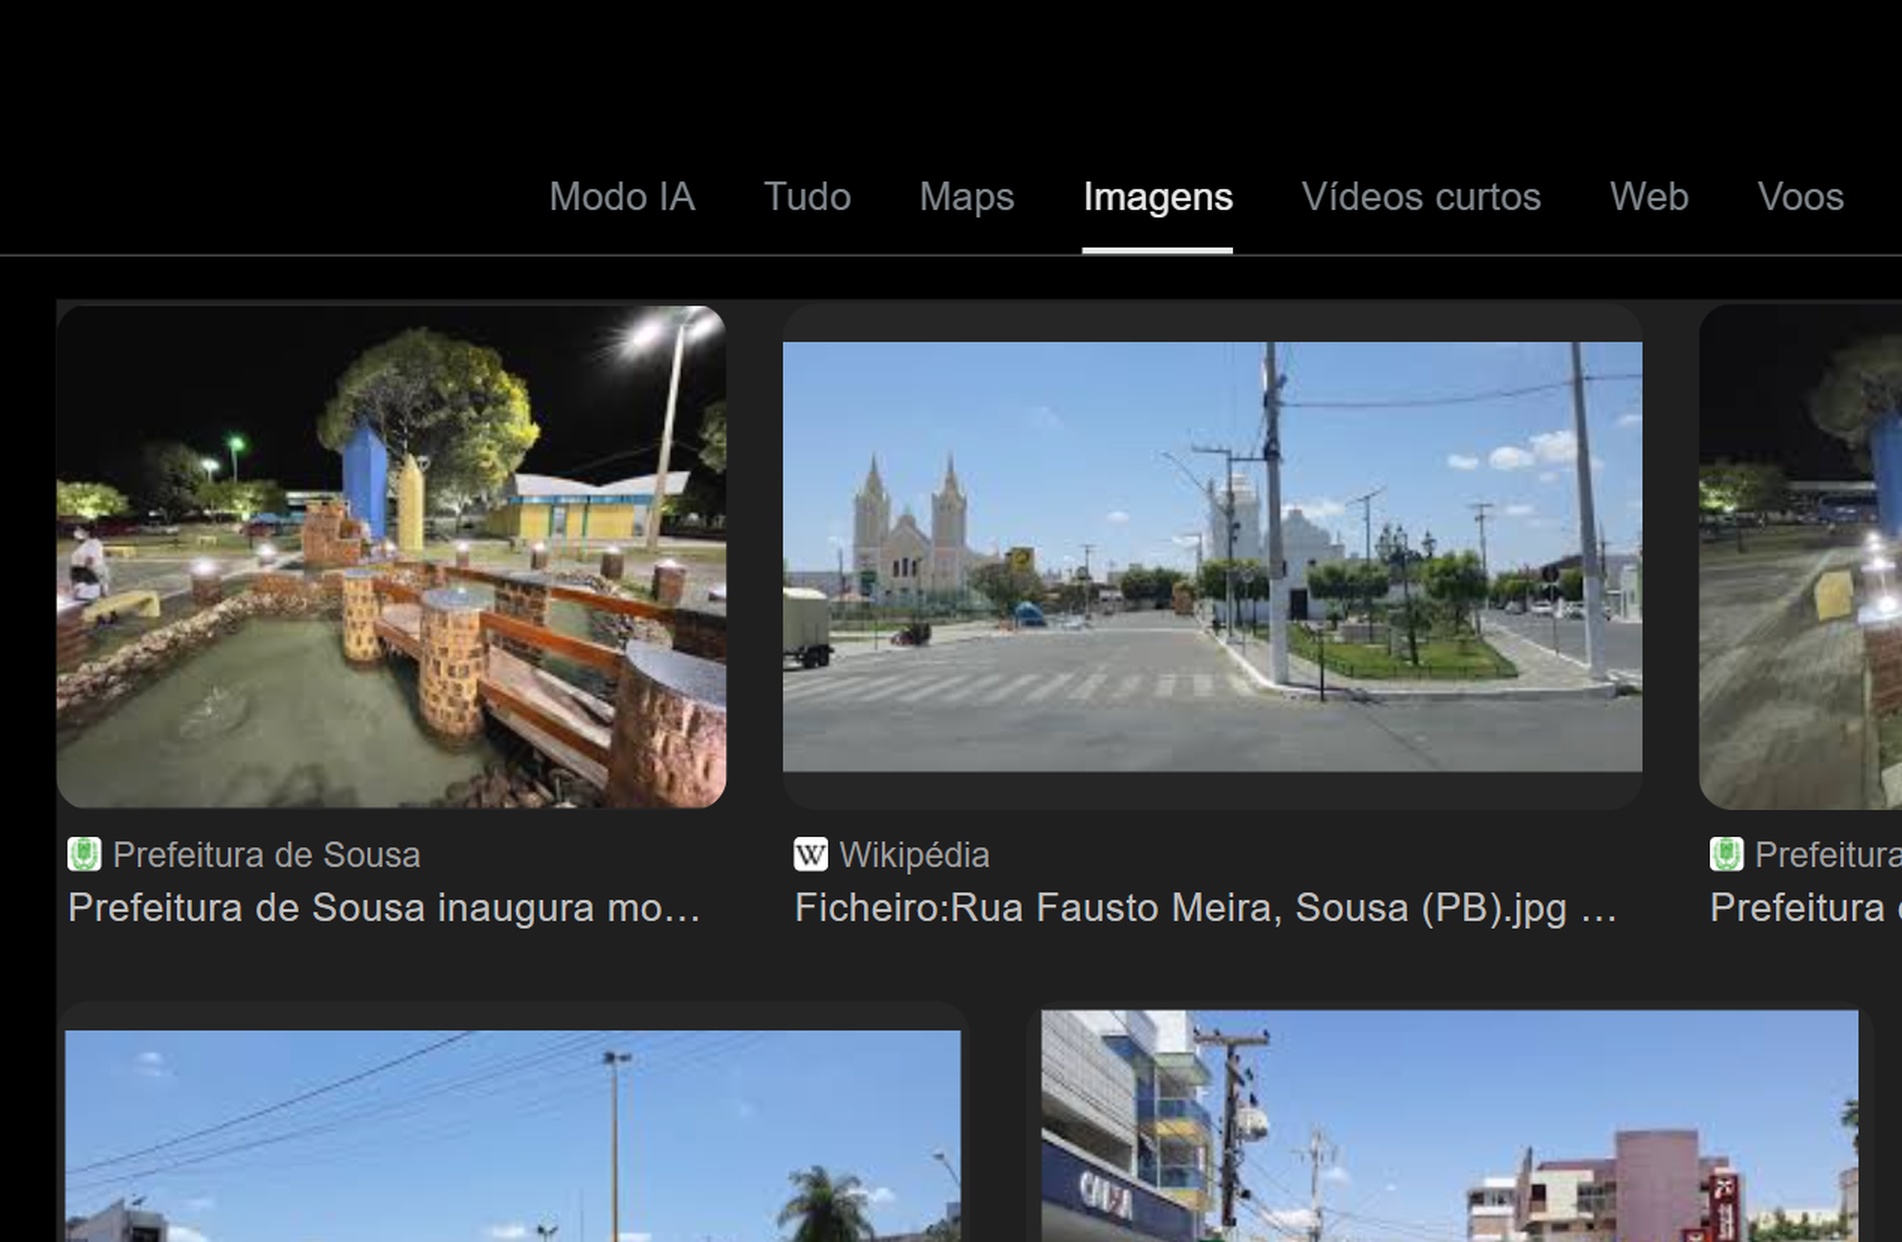Open the Rua Fausto Meira church street photo
This screenshot has width=1902, height=1242.
1211,557
